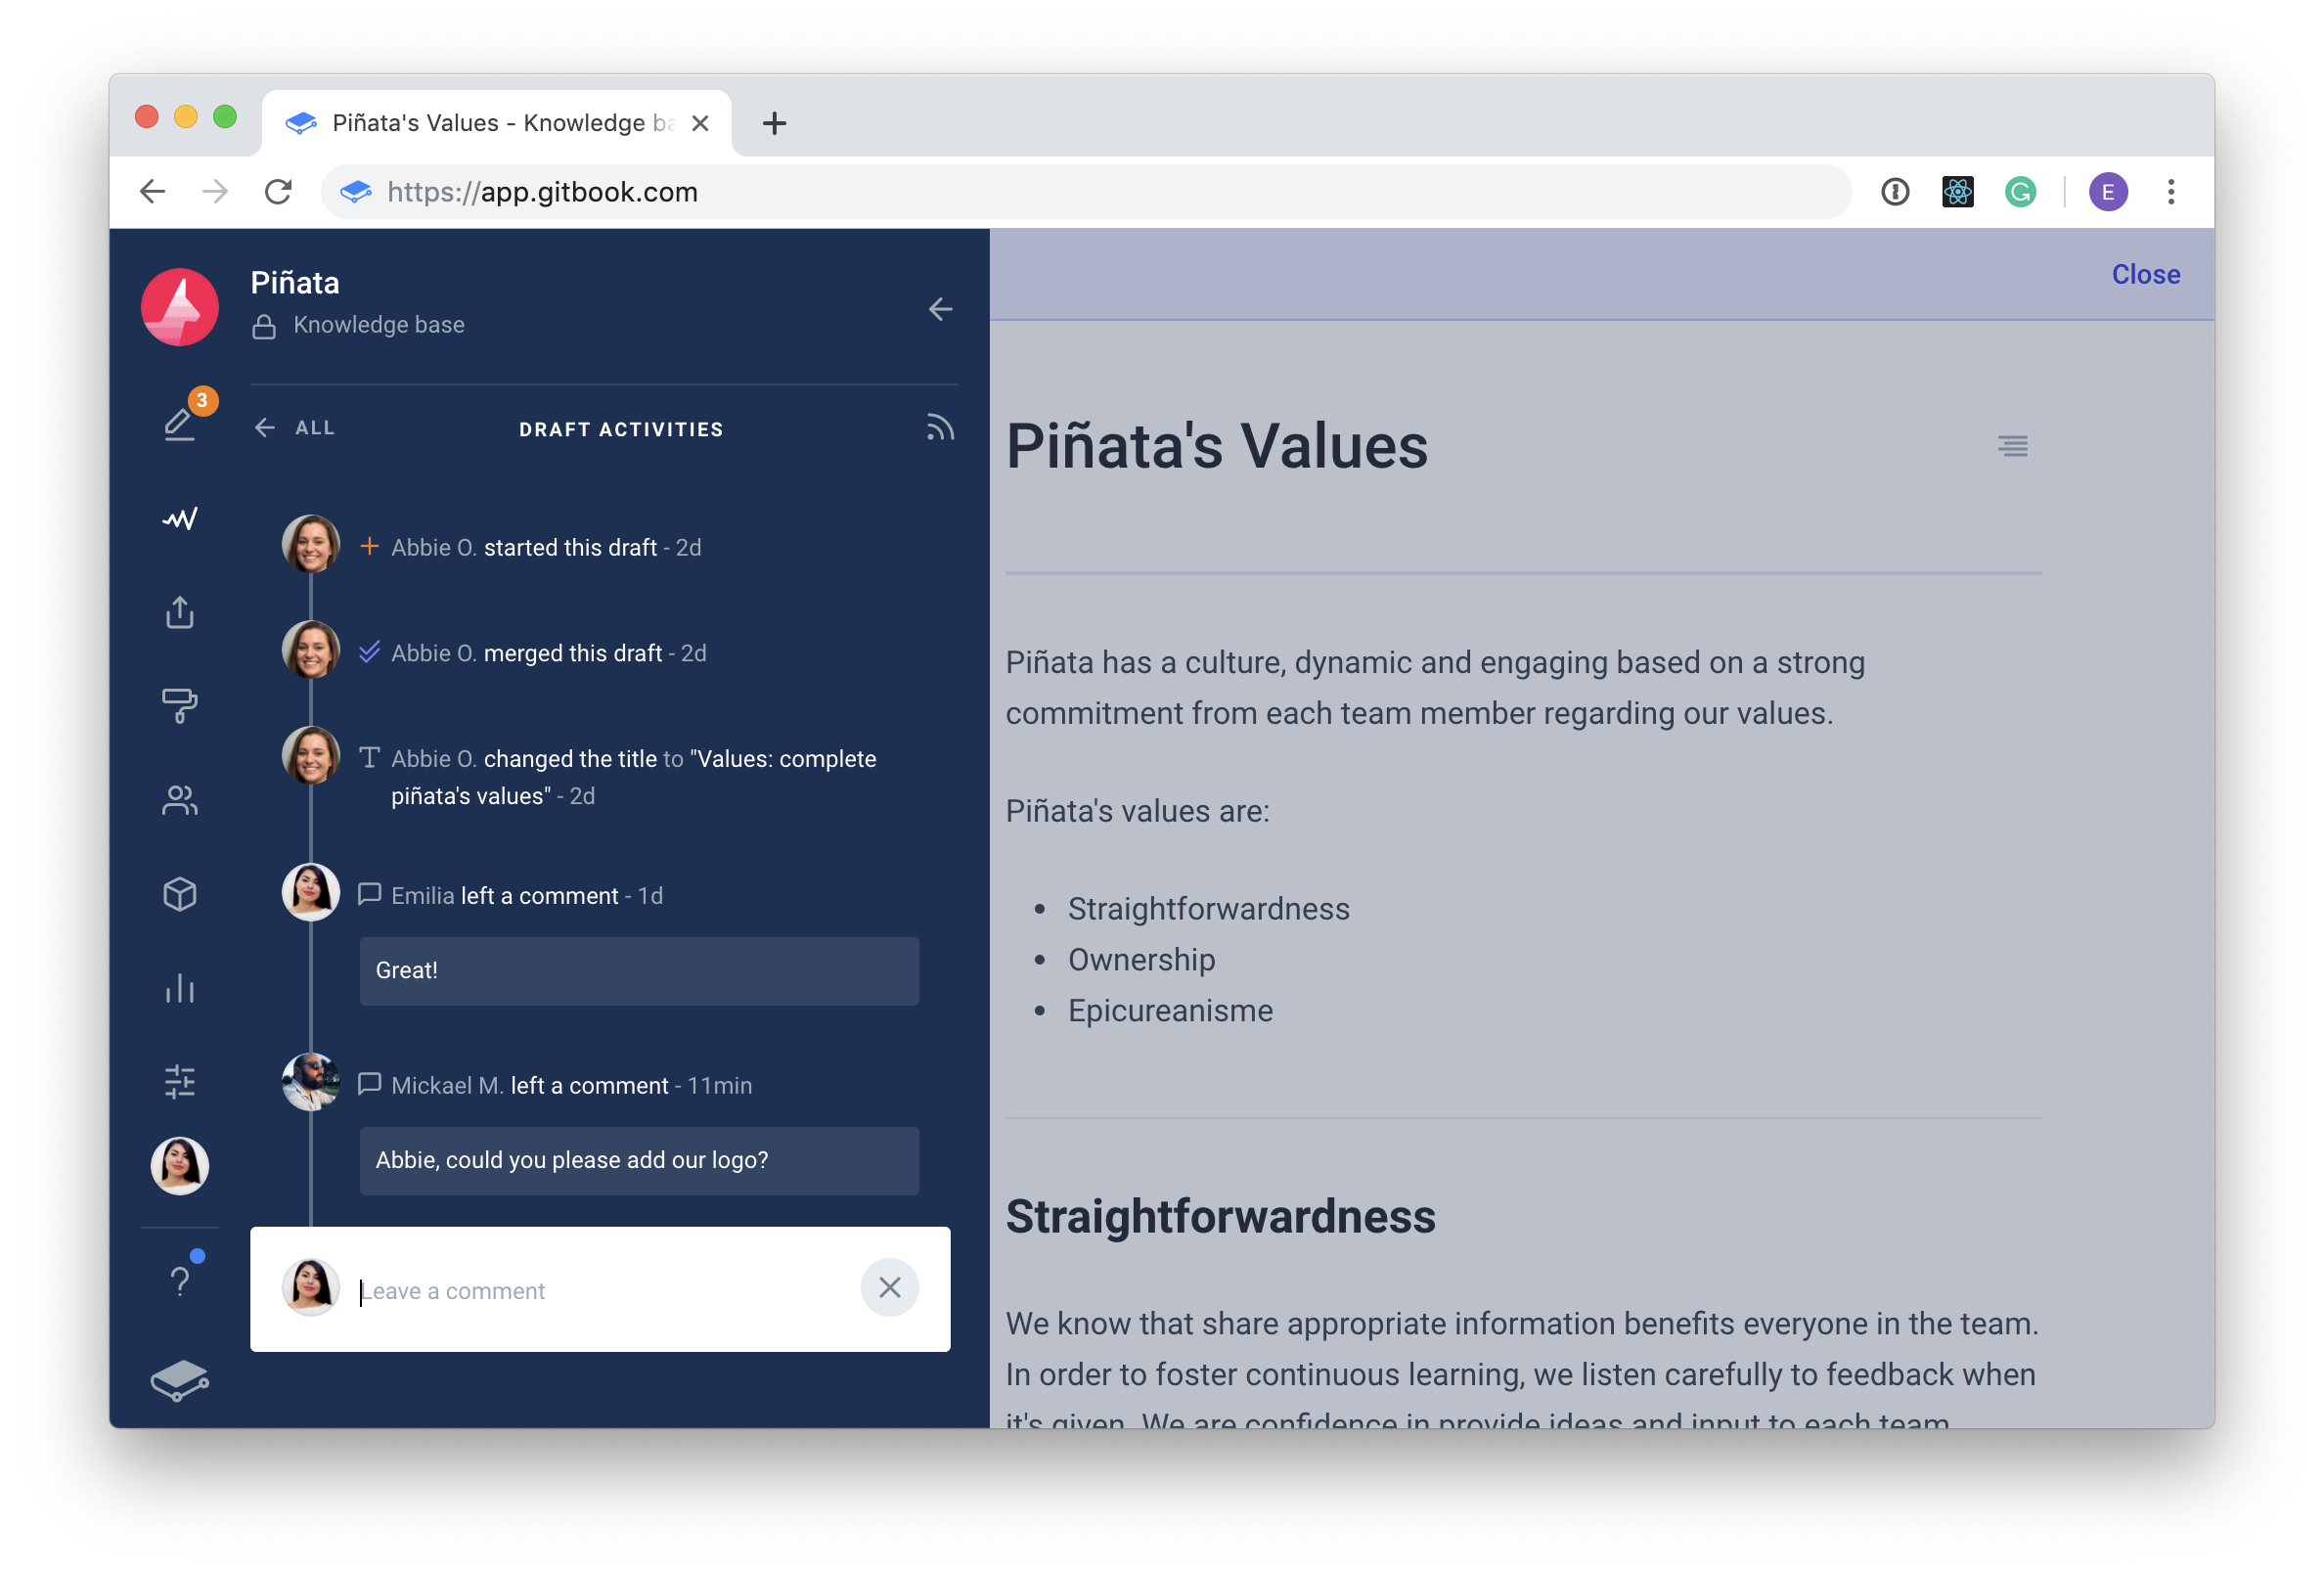Open the table of contents icon near title
Image resolution: width=2324 pixels, height=1573 pixels.
[x=2013, y=446]
